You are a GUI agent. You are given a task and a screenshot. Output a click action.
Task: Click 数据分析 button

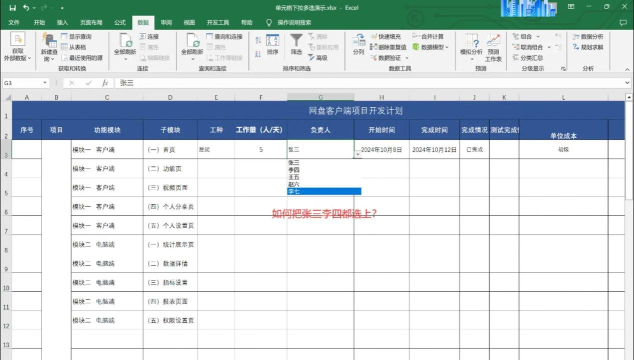click(588, 36)
